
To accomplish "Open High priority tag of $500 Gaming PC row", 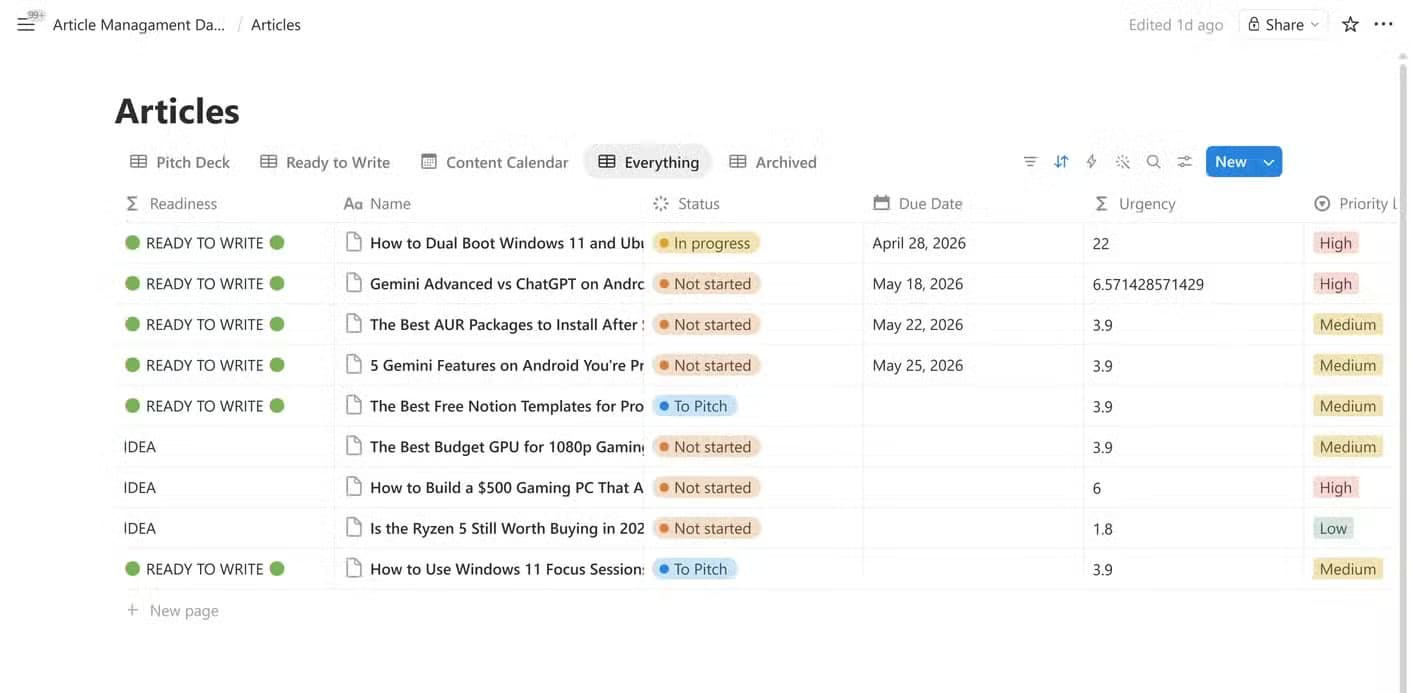I will pyautogui.click(x=1335, y=488).
